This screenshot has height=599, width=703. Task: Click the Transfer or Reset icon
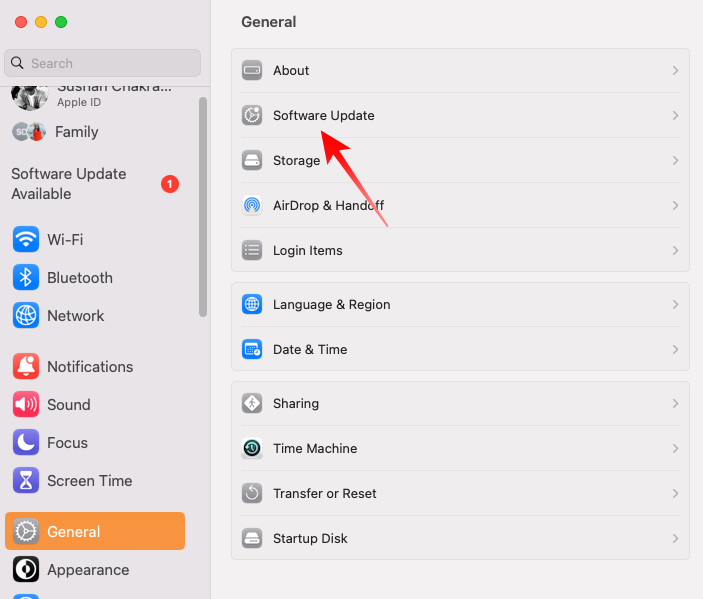click(252, 493)
